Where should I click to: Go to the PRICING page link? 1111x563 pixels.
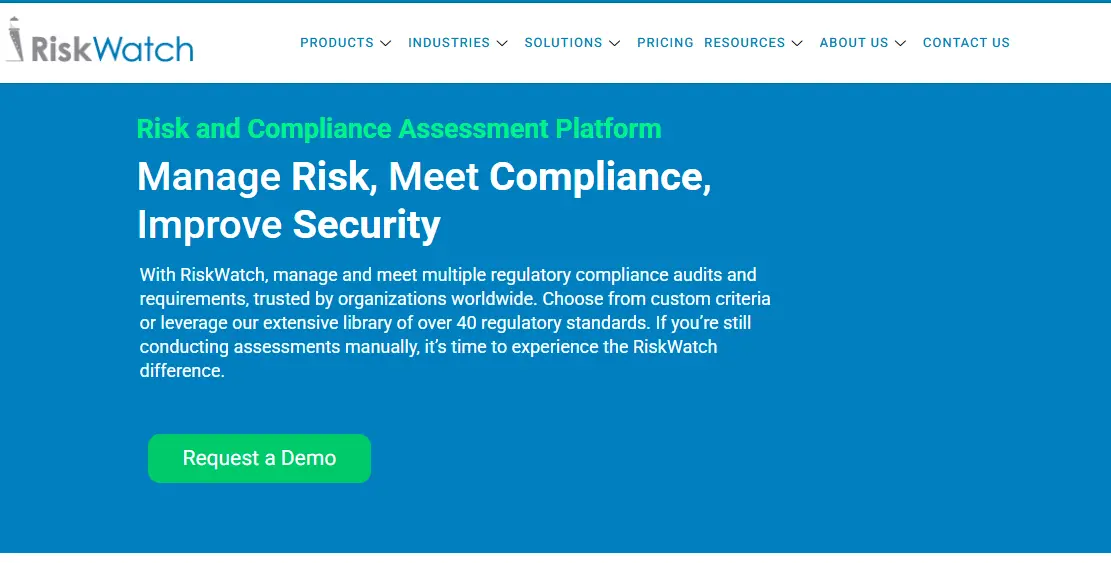(665, 43)
